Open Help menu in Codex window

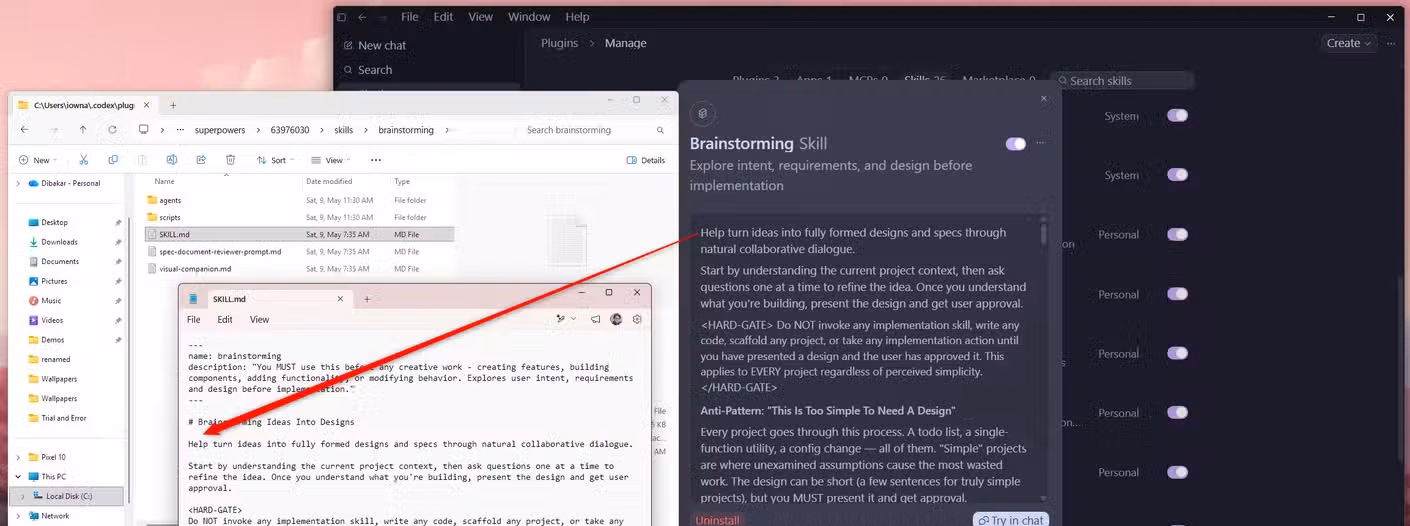click(x=577, y=17)
